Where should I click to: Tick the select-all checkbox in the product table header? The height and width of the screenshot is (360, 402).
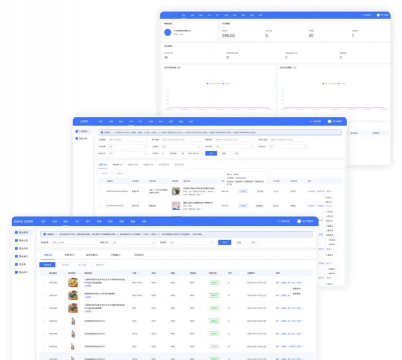(43, 273)
